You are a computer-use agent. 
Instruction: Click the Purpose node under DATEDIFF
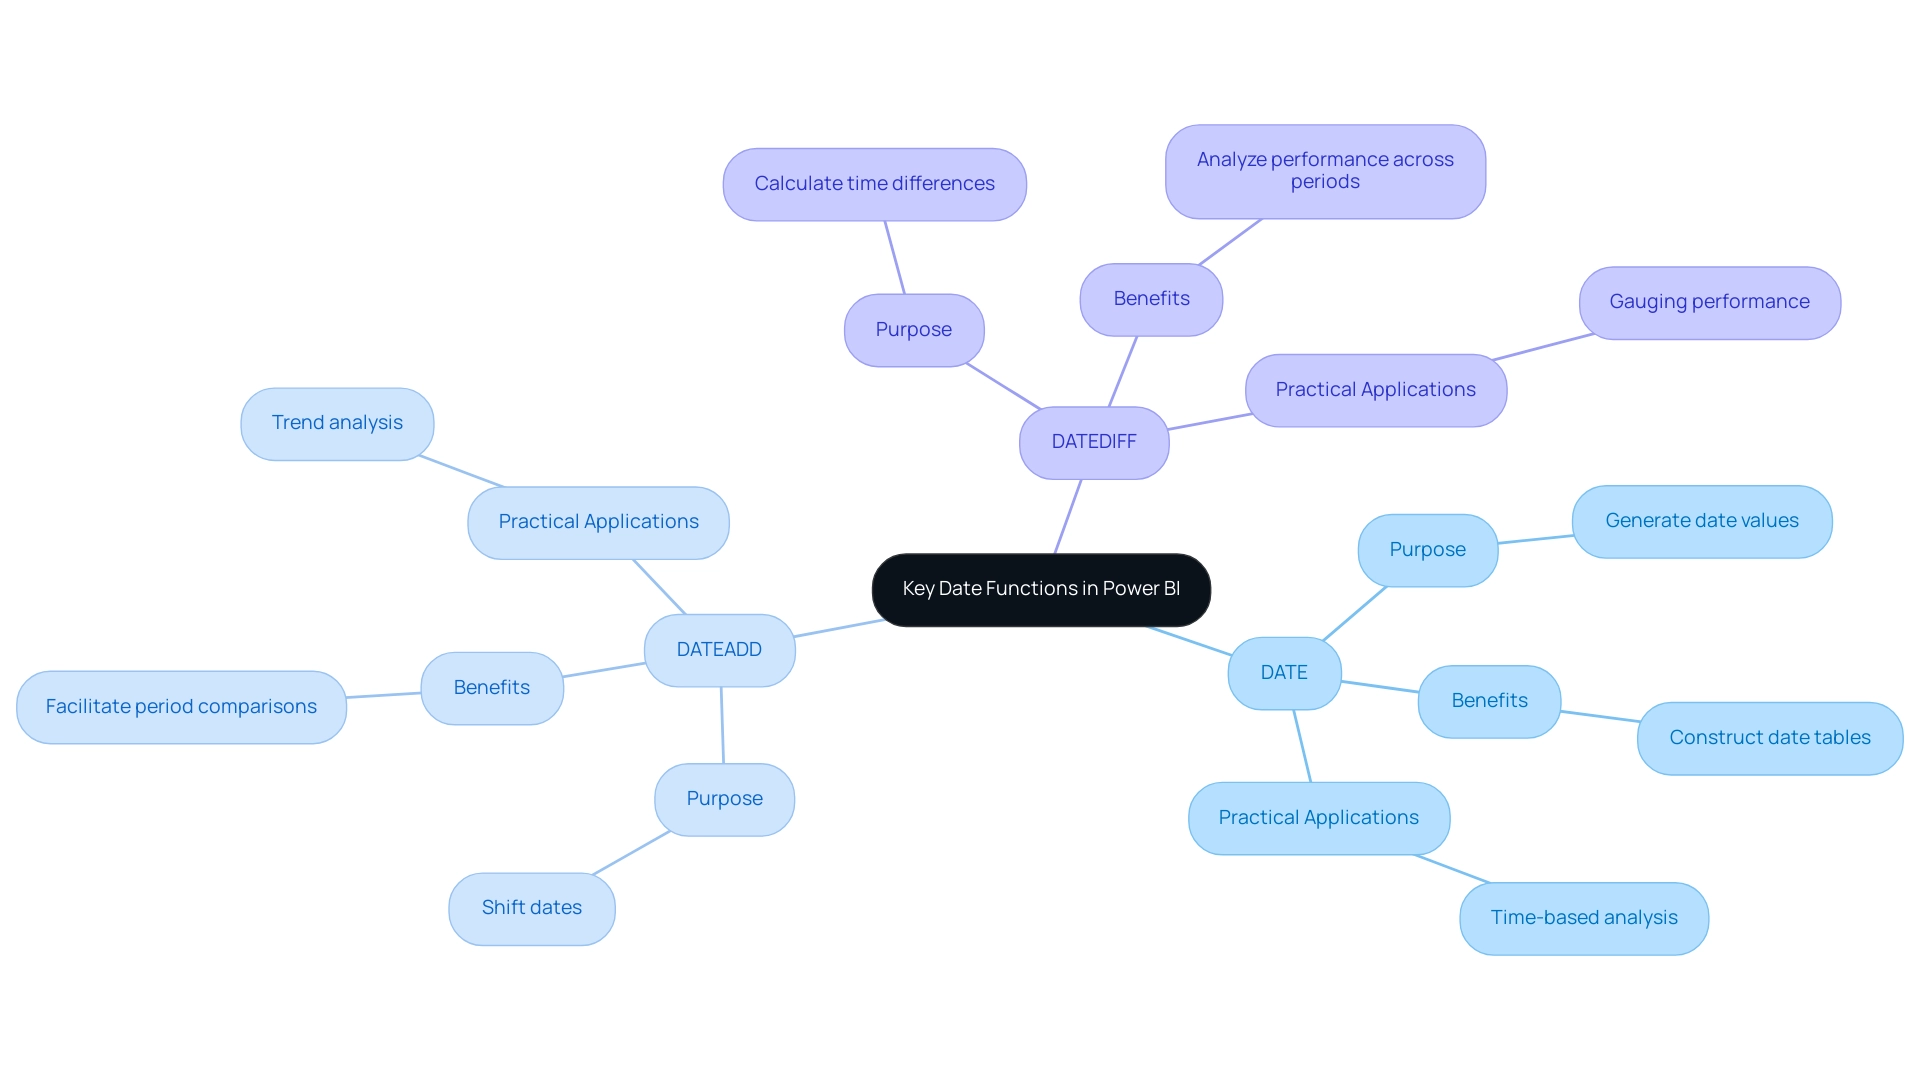(914, 327)
